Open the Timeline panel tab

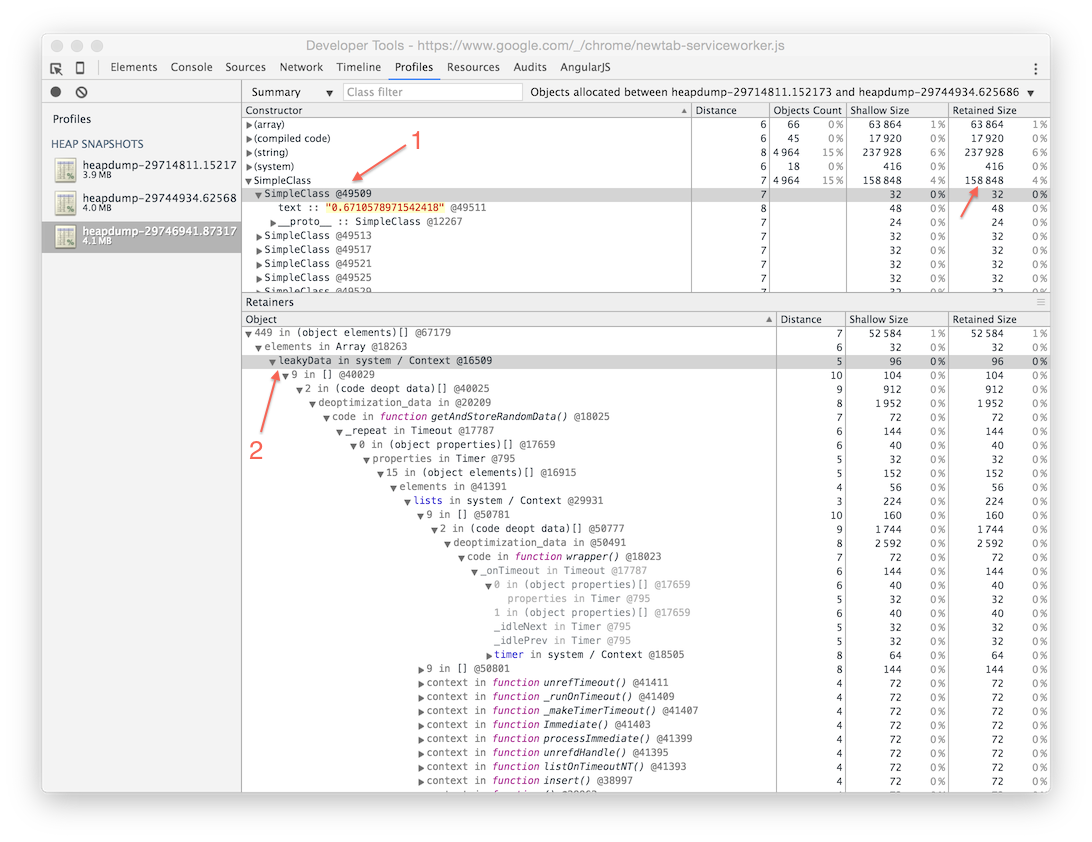pos(359,67)
